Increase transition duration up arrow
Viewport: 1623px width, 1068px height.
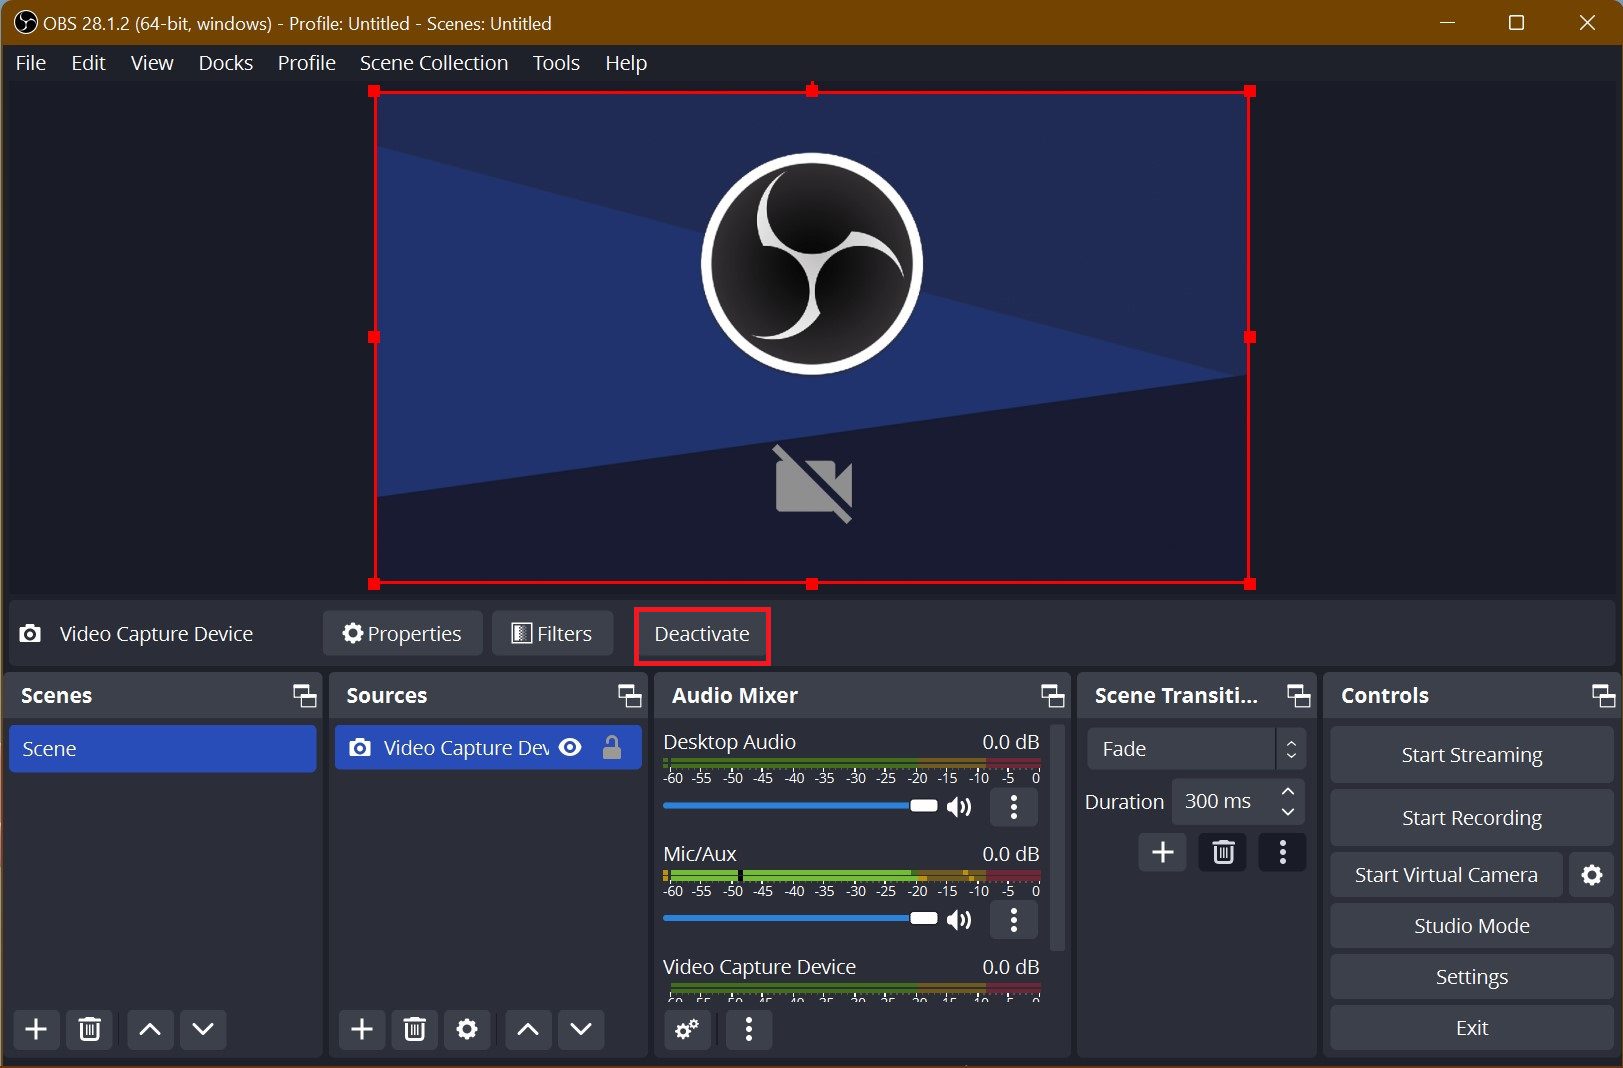(1288, 791)
